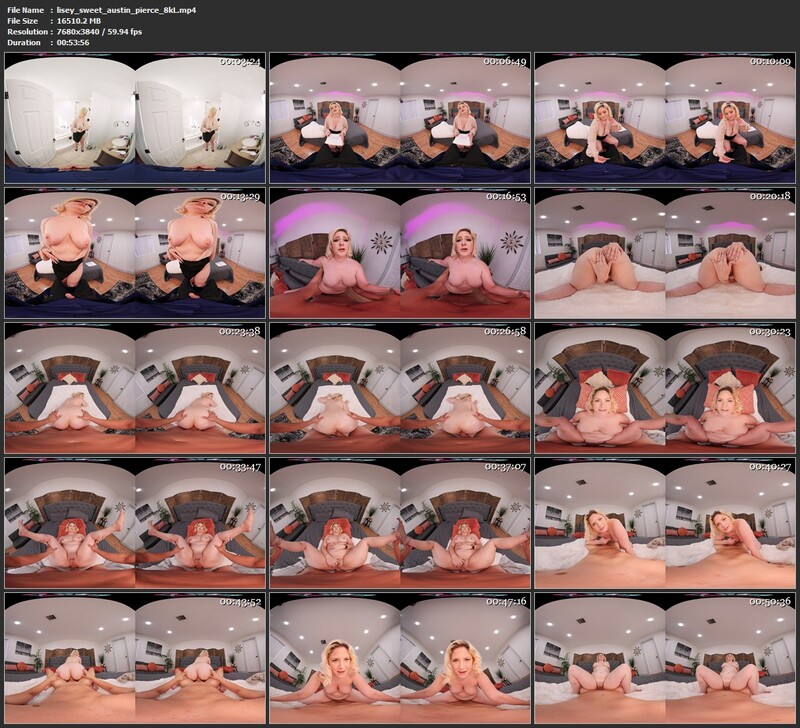Click the thumbnail timestamped 00:50:36

[x=665, y=657]
